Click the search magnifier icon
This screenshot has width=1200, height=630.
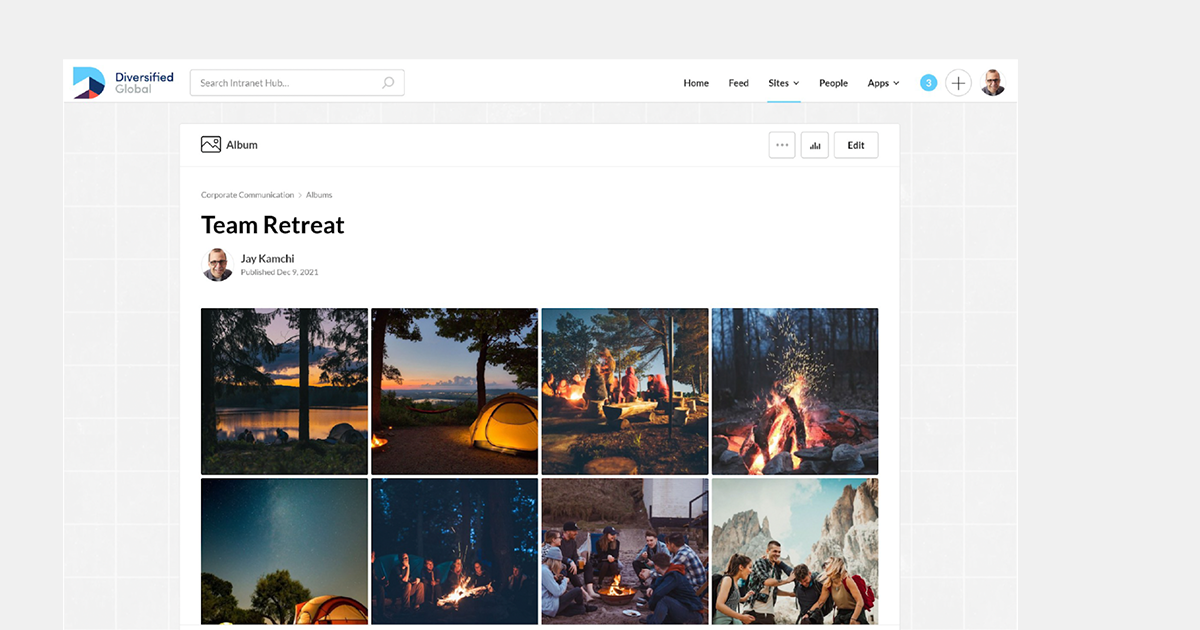388,82
